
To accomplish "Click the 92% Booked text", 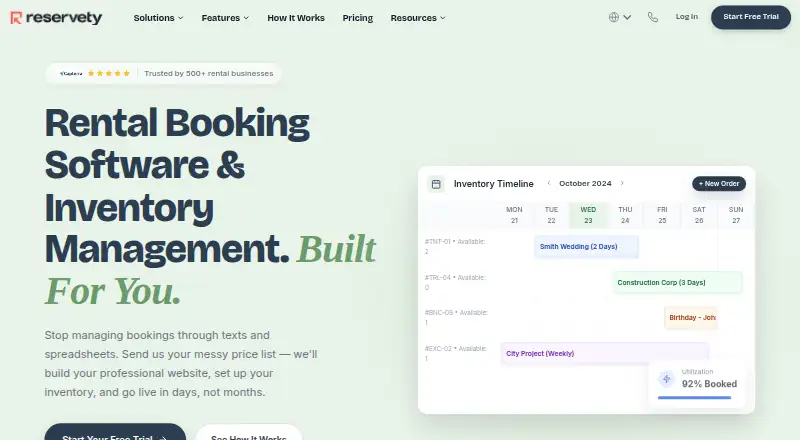I will point(709,384).
